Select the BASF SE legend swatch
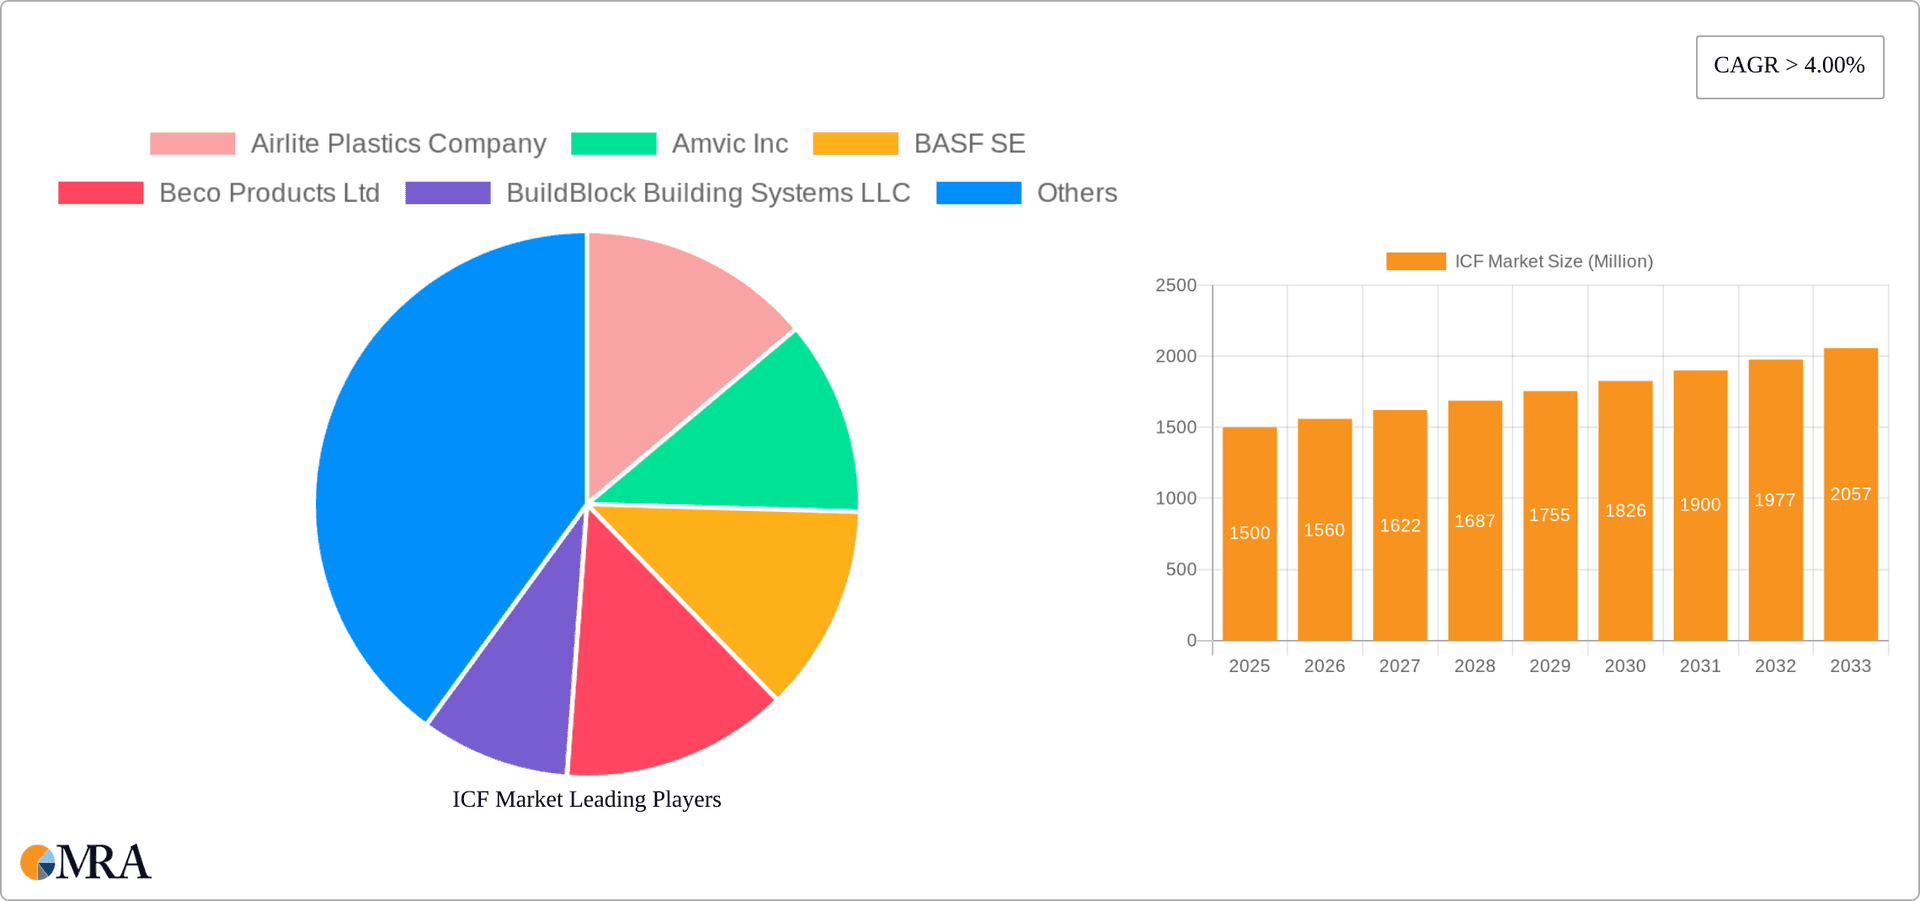1920x901 pixels. [x=855, y=143]
